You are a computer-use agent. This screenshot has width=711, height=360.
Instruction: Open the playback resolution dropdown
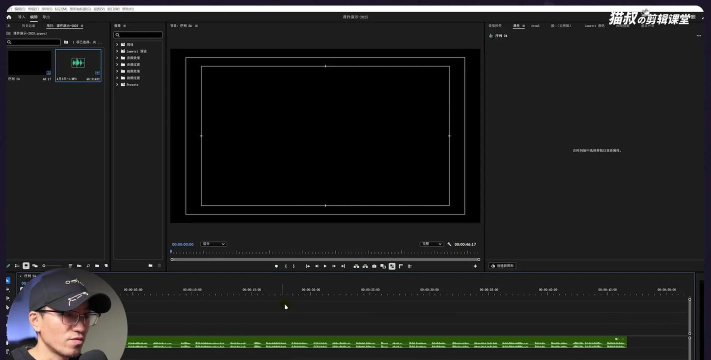tap(431, 244)
